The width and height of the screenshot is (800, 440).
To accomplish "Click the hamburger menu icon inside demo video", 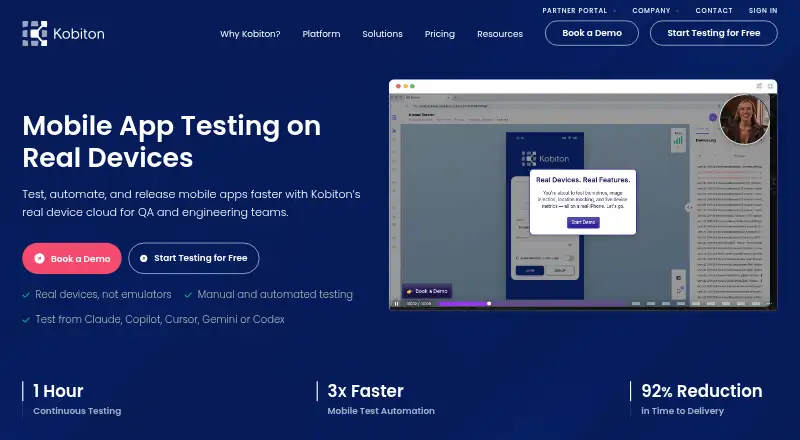I will tap(394, 117).
